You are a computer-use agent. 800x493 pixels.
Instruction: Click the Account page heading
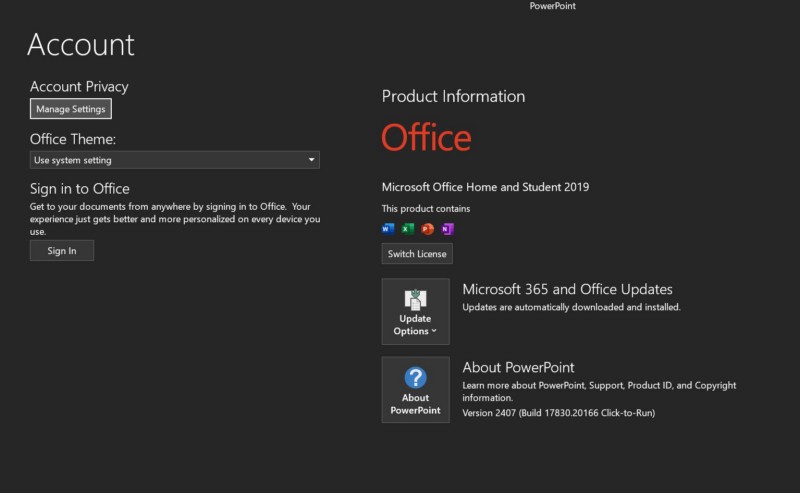[81, 44]
